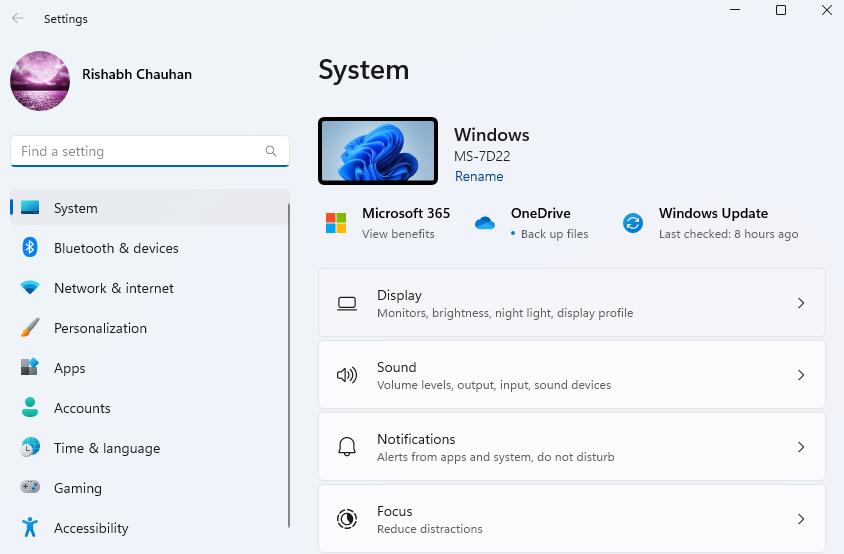Open the System category

pyautogui.click(x=150, y=208)
